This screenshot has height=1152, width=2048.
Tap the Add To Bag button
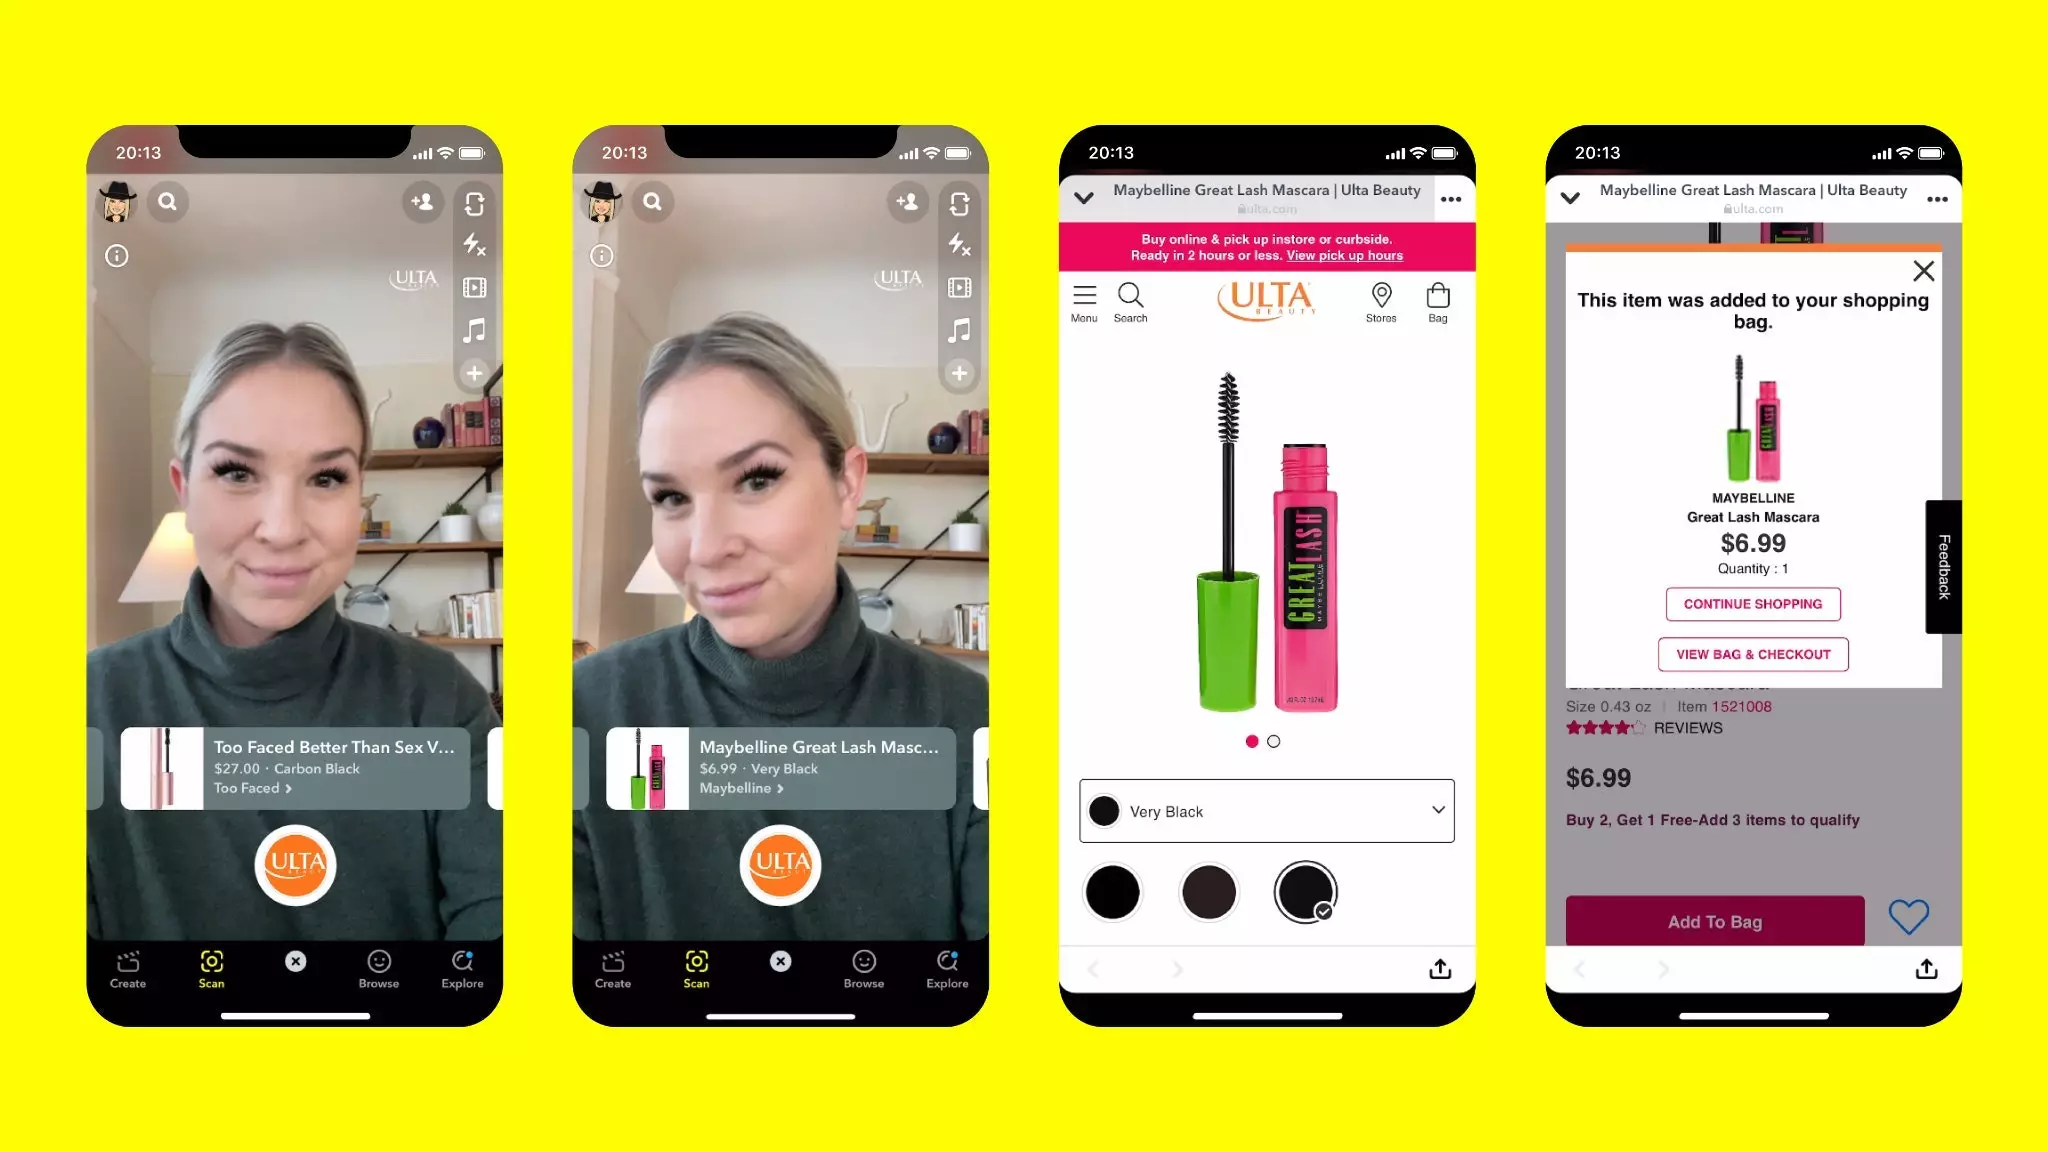point(1713,921)
